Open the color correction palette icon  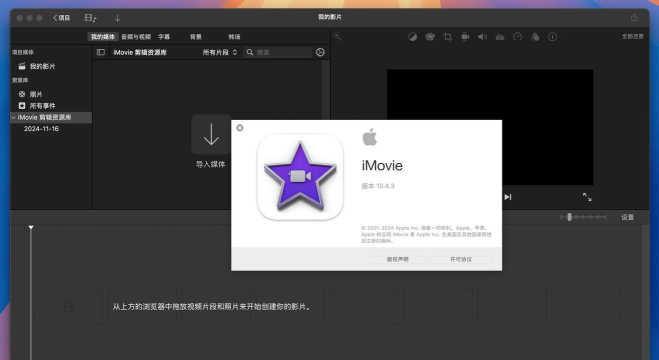tap(430, 37)
